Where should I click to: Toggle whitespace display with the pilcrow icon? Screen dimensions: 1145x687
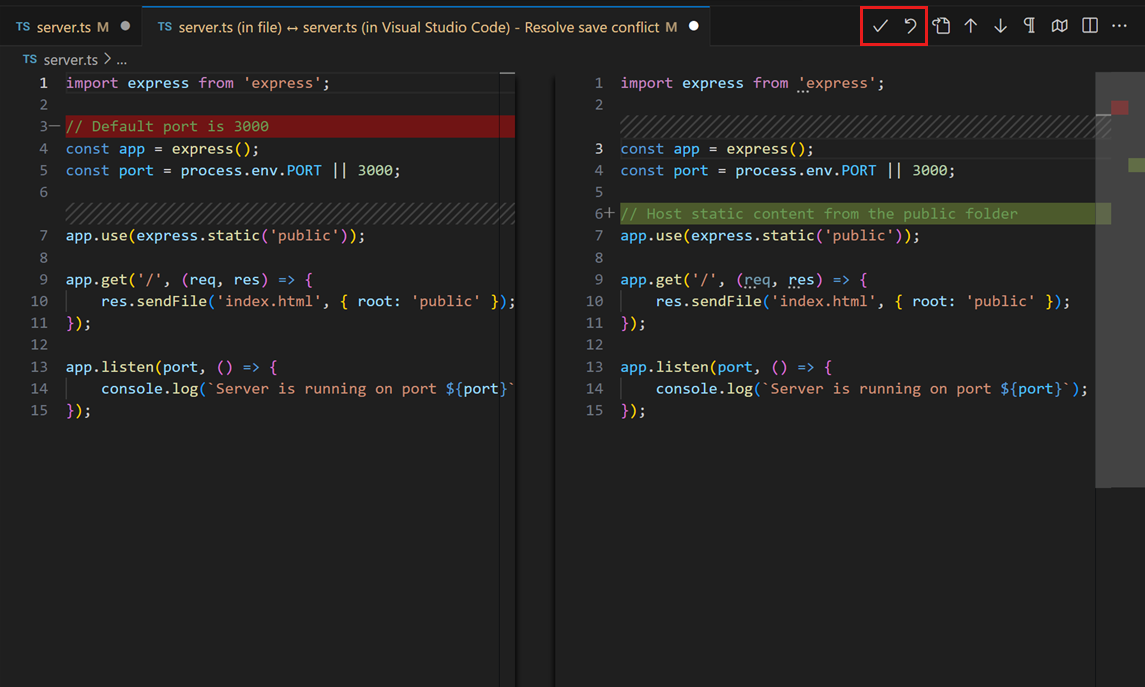click(x=1029, y=26)
